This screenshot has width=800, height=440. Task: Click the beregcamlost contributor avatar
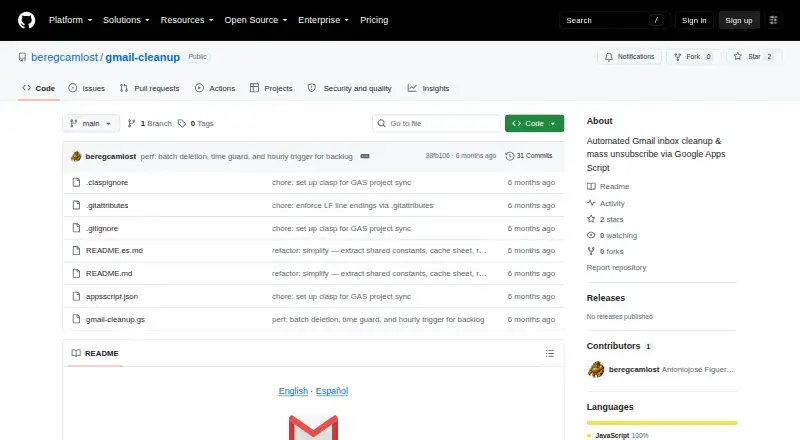click(595, 369)
